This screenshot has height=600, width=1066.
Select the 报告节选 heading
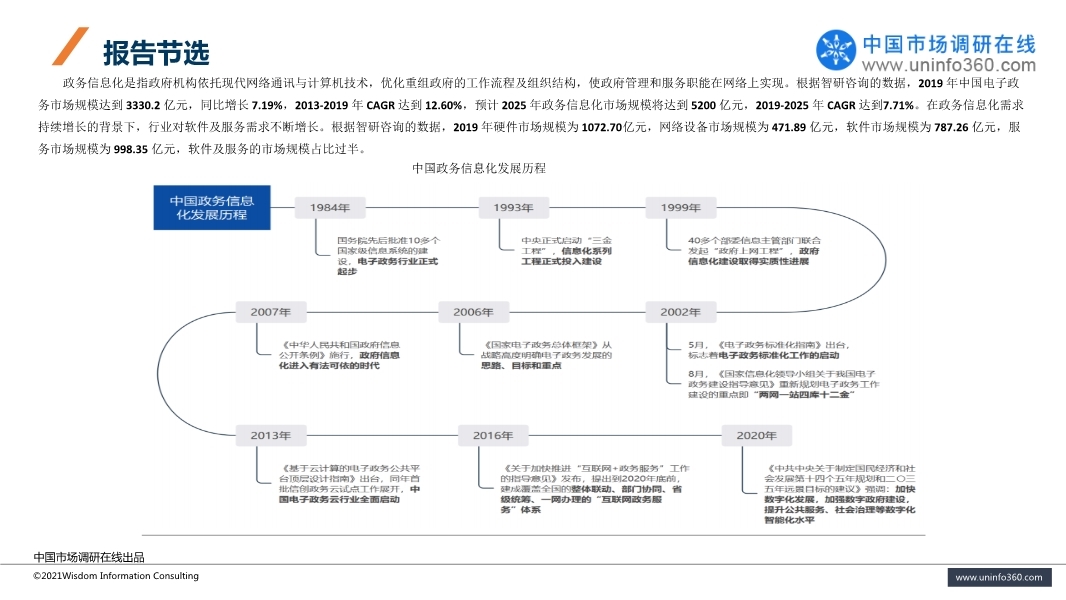156,50
